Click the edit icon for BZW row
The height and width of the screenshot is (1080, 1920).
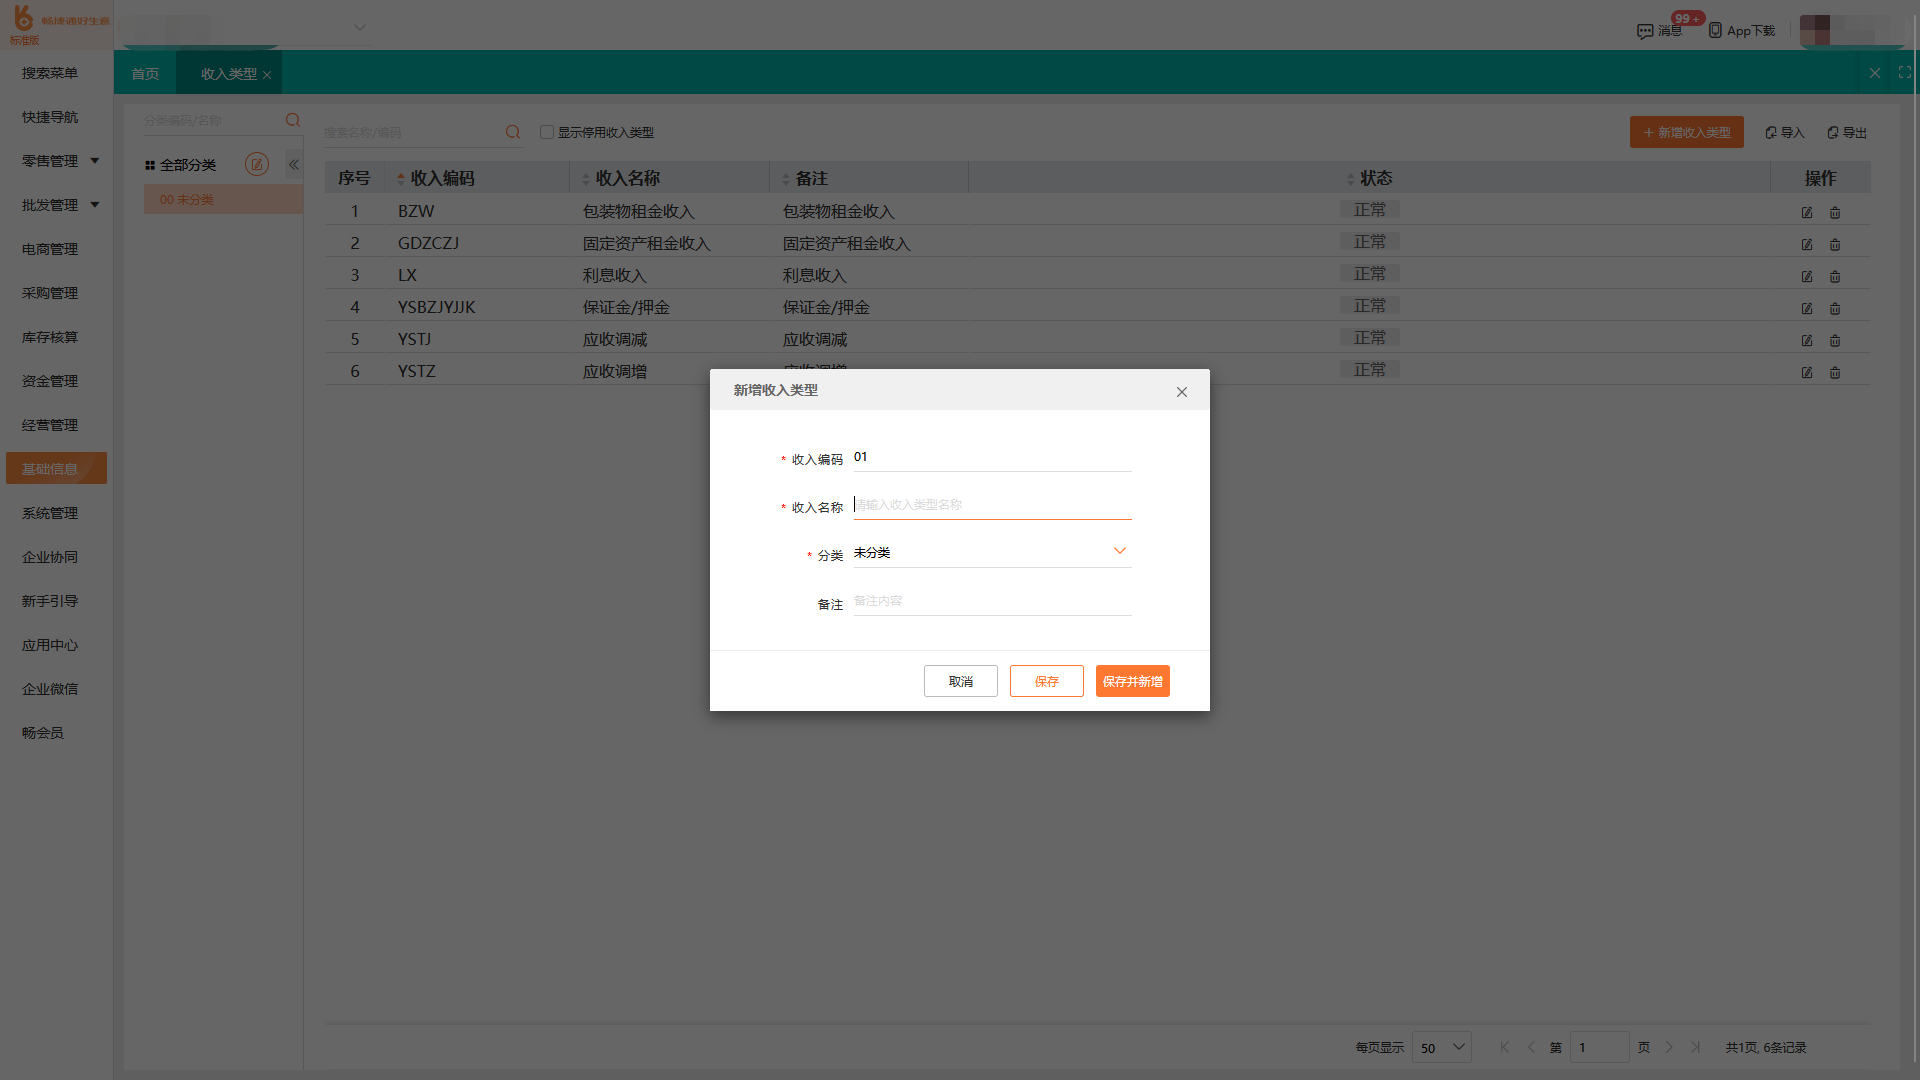(1807, 212)
